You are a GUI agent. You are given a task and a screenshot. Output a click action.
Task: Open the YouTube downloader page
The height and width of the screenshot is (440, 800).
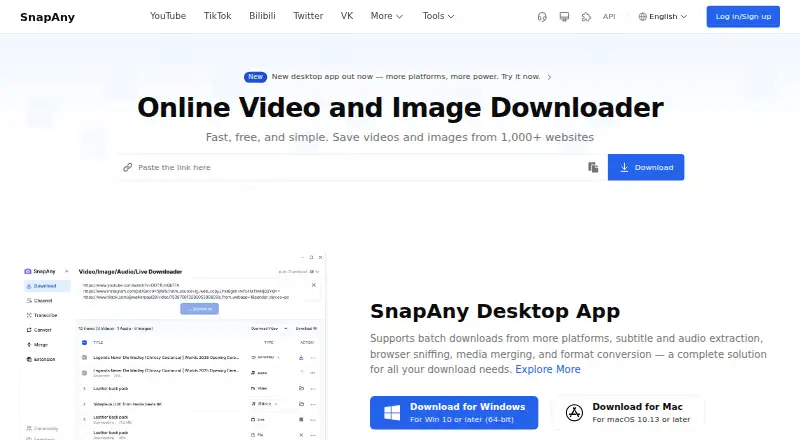pos(168,16)
